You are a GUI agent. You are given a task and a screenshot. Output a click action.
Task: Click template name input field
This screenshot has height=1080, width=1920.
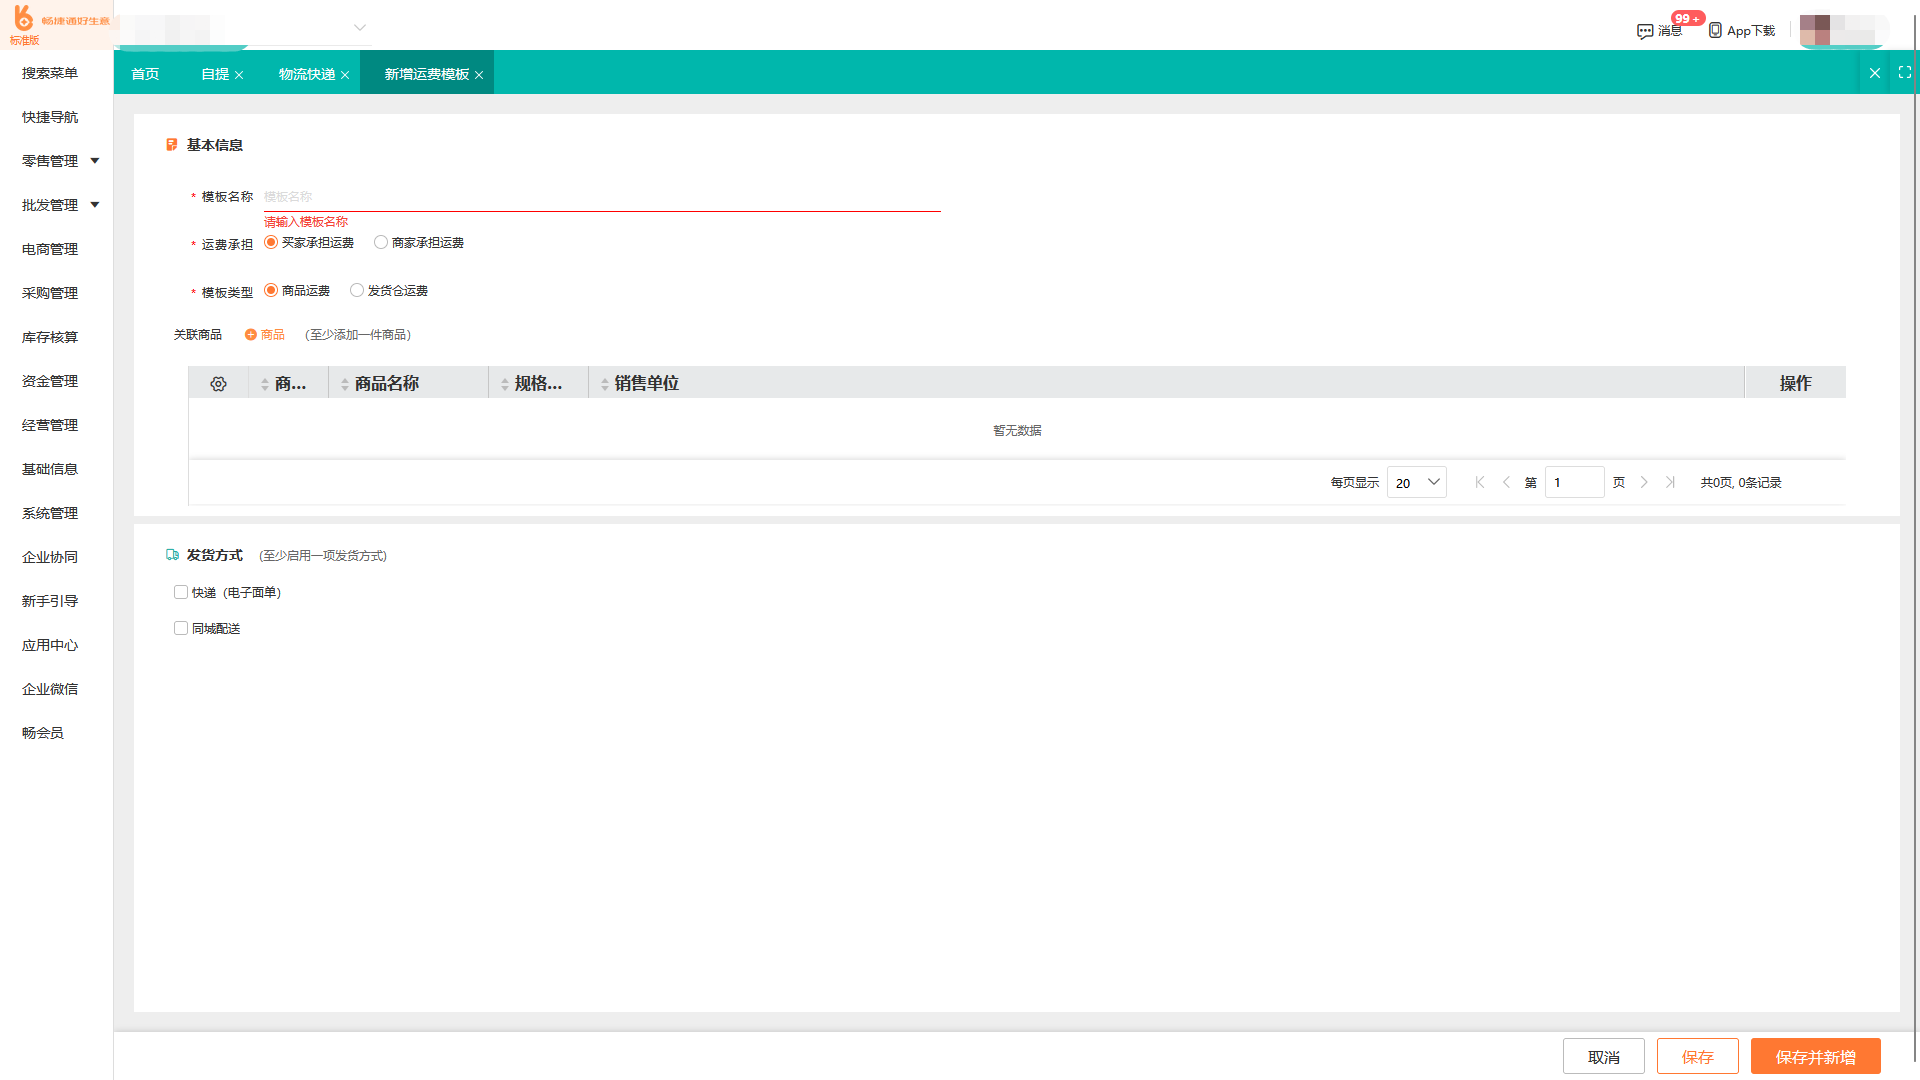[x=600, y=195]
